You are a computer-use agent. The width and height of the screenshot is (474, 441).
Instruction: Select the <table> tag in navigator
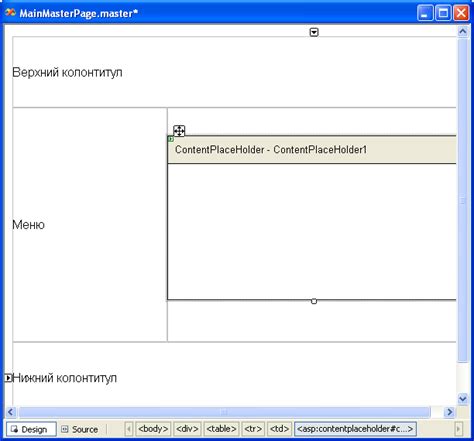click(221, 429)
